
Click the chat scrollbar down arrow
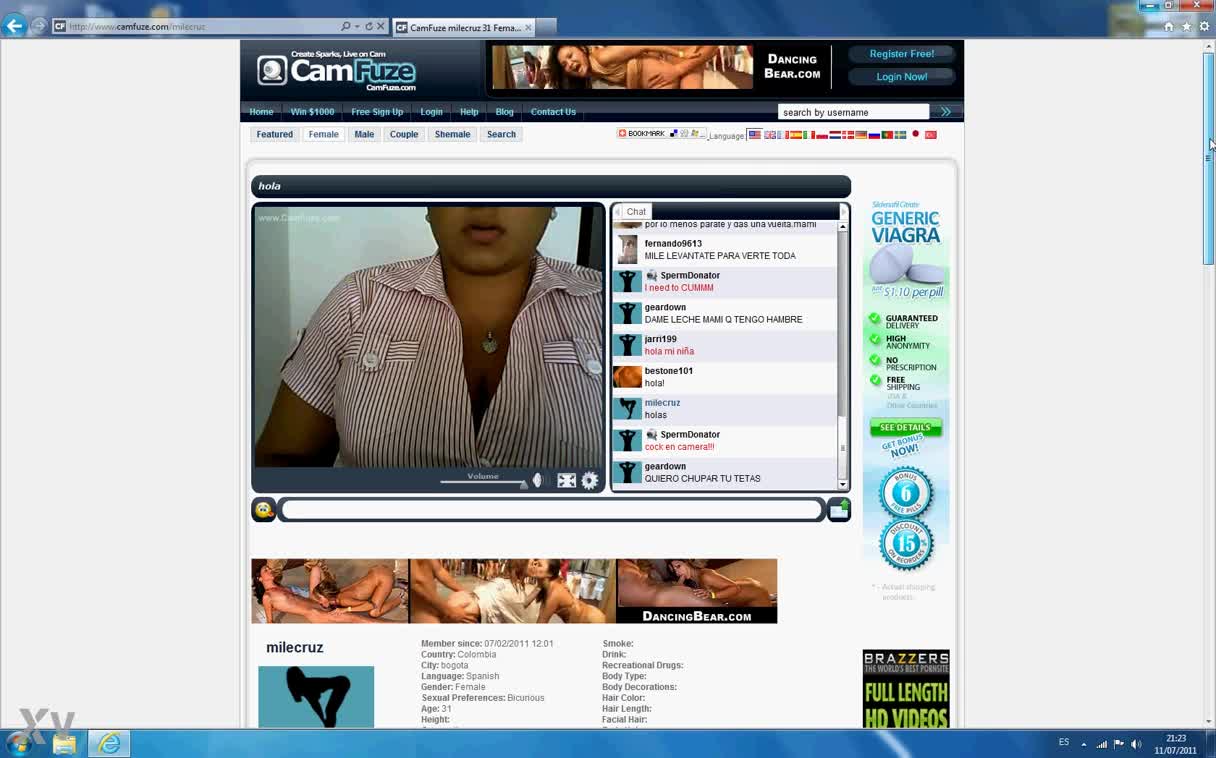click(x=842, y=484)
